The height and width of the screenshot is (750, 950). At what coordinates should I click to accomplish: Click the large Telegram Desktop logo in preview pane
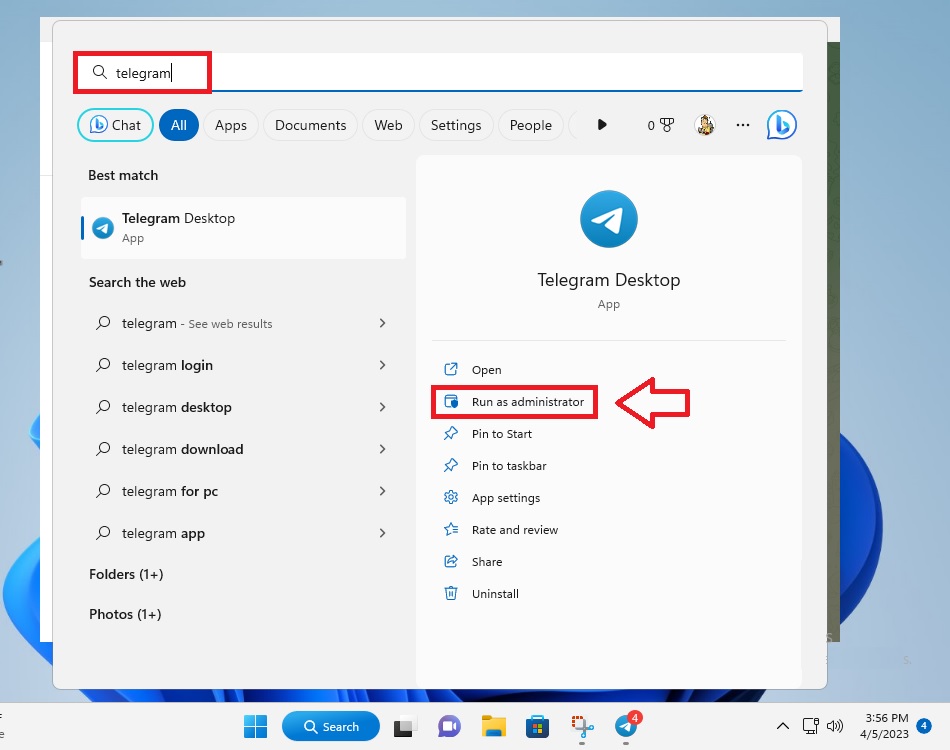[x=609, y=219]
